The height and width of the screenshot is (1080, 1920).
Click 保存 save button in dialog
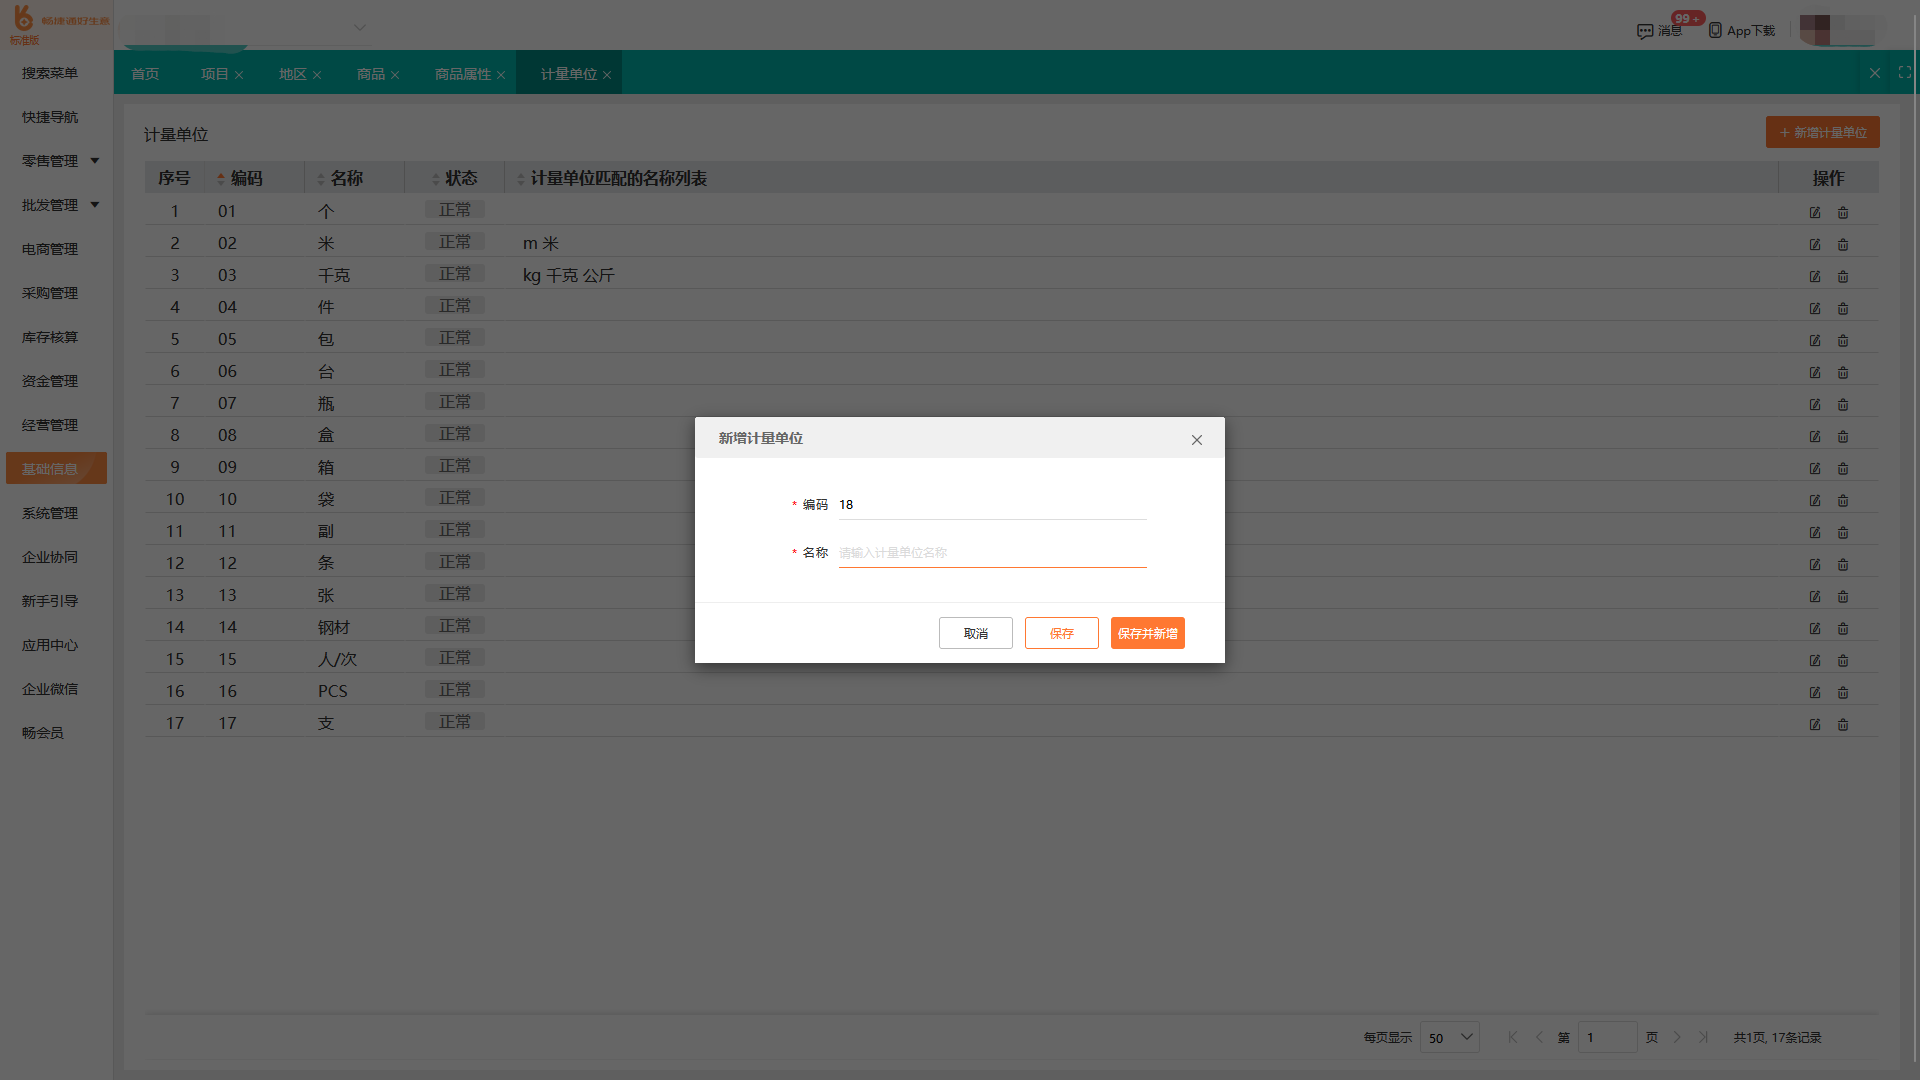tap(1062, 633)
